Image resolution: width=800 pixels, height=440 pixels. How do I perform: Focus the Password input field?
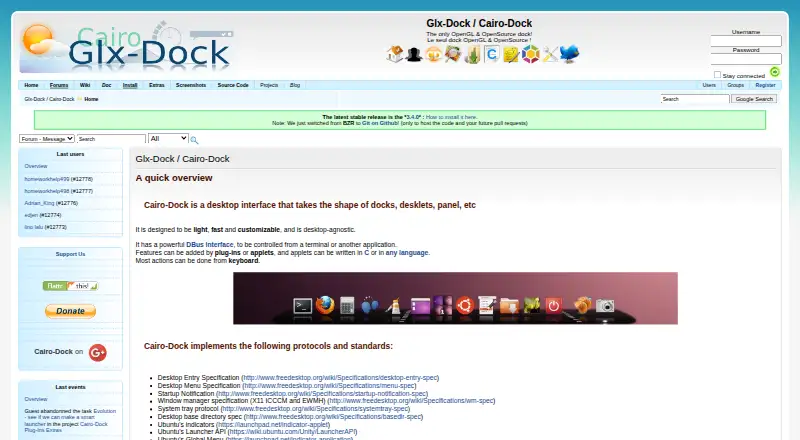746,59
